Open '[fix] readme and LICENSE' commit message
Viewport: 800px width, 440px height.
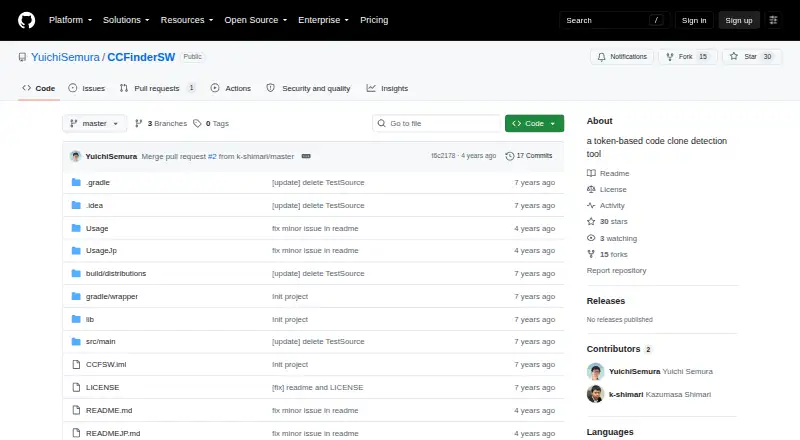point(317,387)
